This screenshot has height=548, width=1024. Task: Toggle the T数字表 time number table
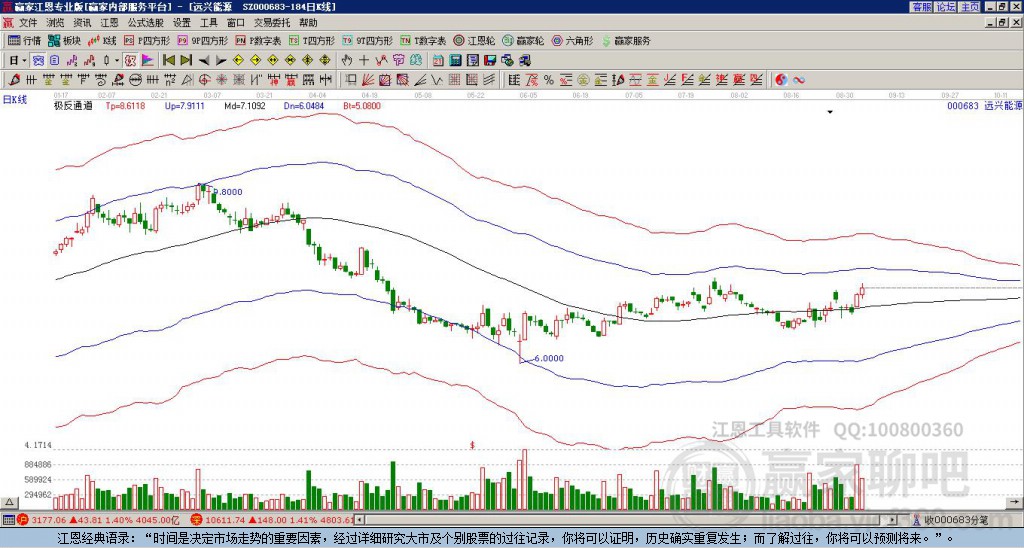click(x=423, y=41)
